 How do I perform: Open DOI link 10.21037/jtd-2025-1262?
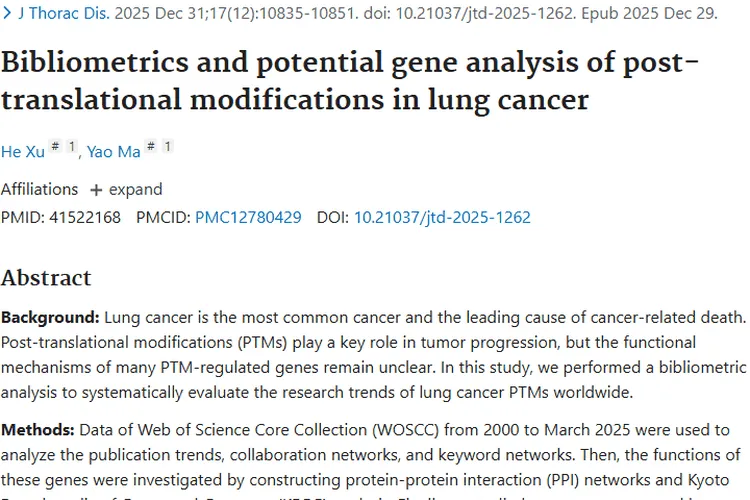click(x=442, y=217)
